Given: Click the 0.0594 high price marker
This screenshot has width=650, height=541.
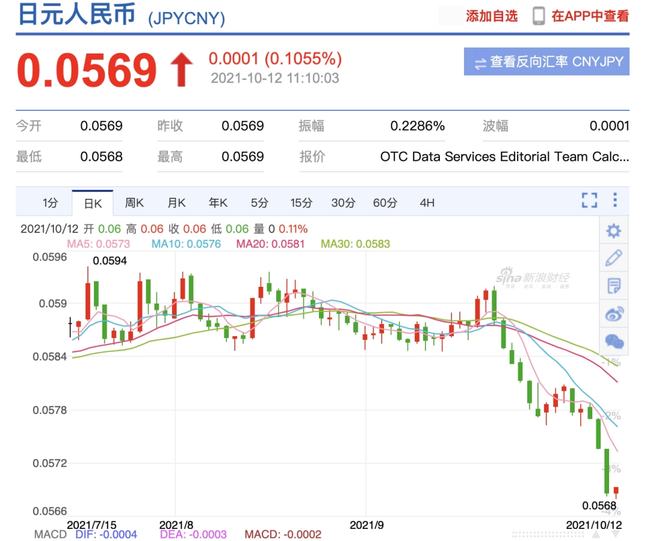Looking at the screenshot, I should [x=108, y=262].
